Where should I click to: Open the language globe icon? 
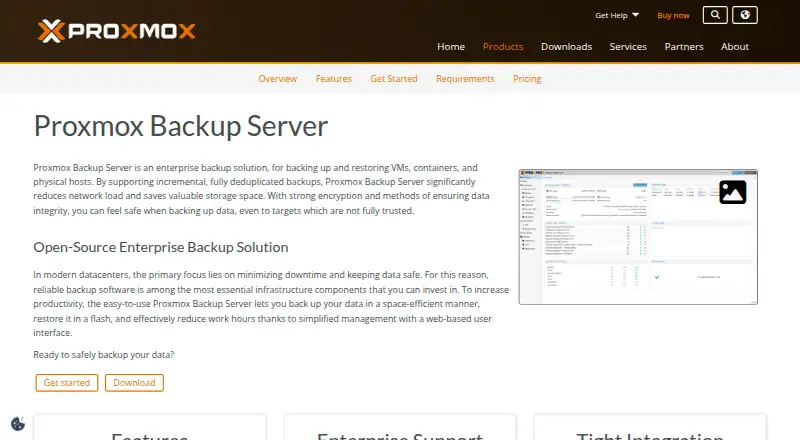click(x=745, y=15)
